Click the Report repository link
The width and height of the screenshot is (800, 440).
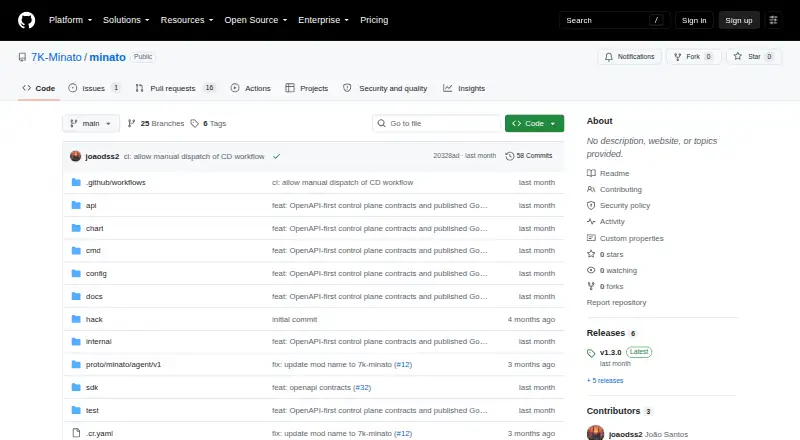click(616, 303)
